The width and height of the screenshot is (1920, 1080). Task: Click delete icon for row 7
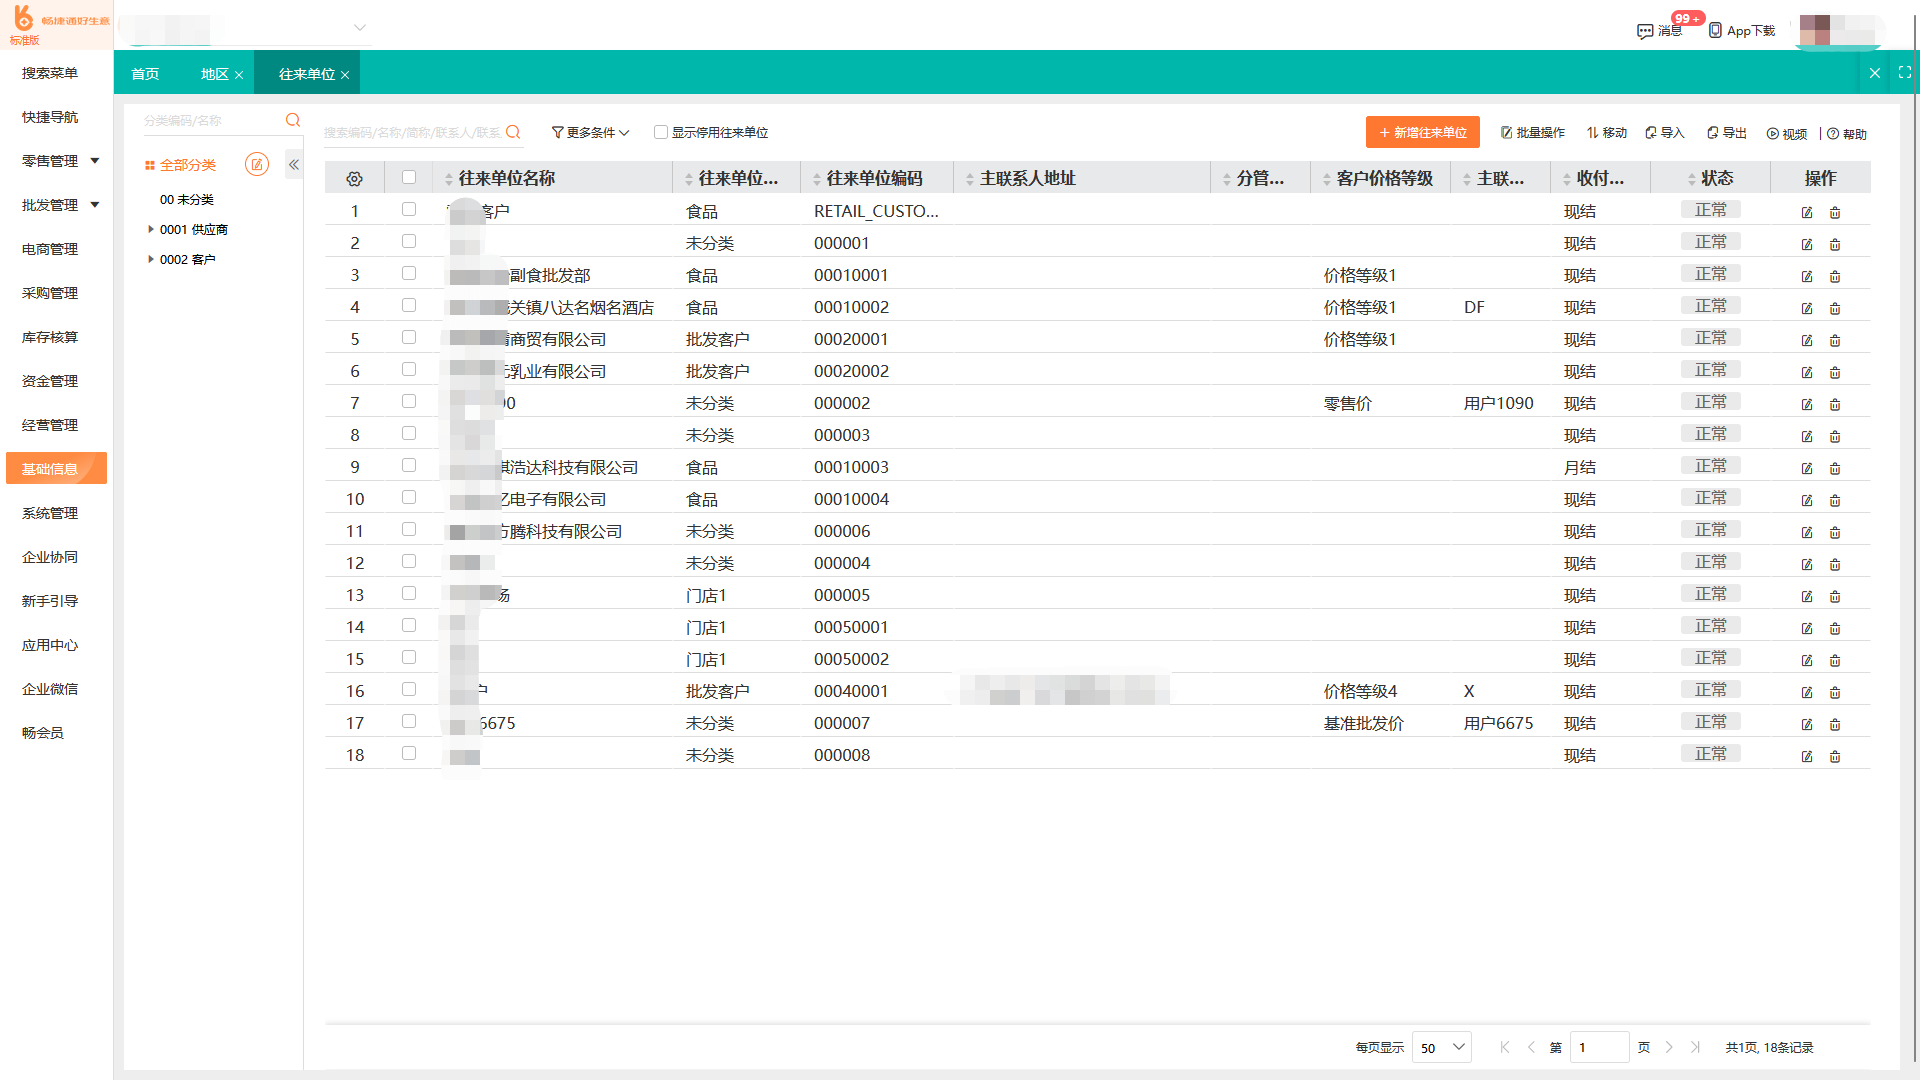coord(1834,402)
